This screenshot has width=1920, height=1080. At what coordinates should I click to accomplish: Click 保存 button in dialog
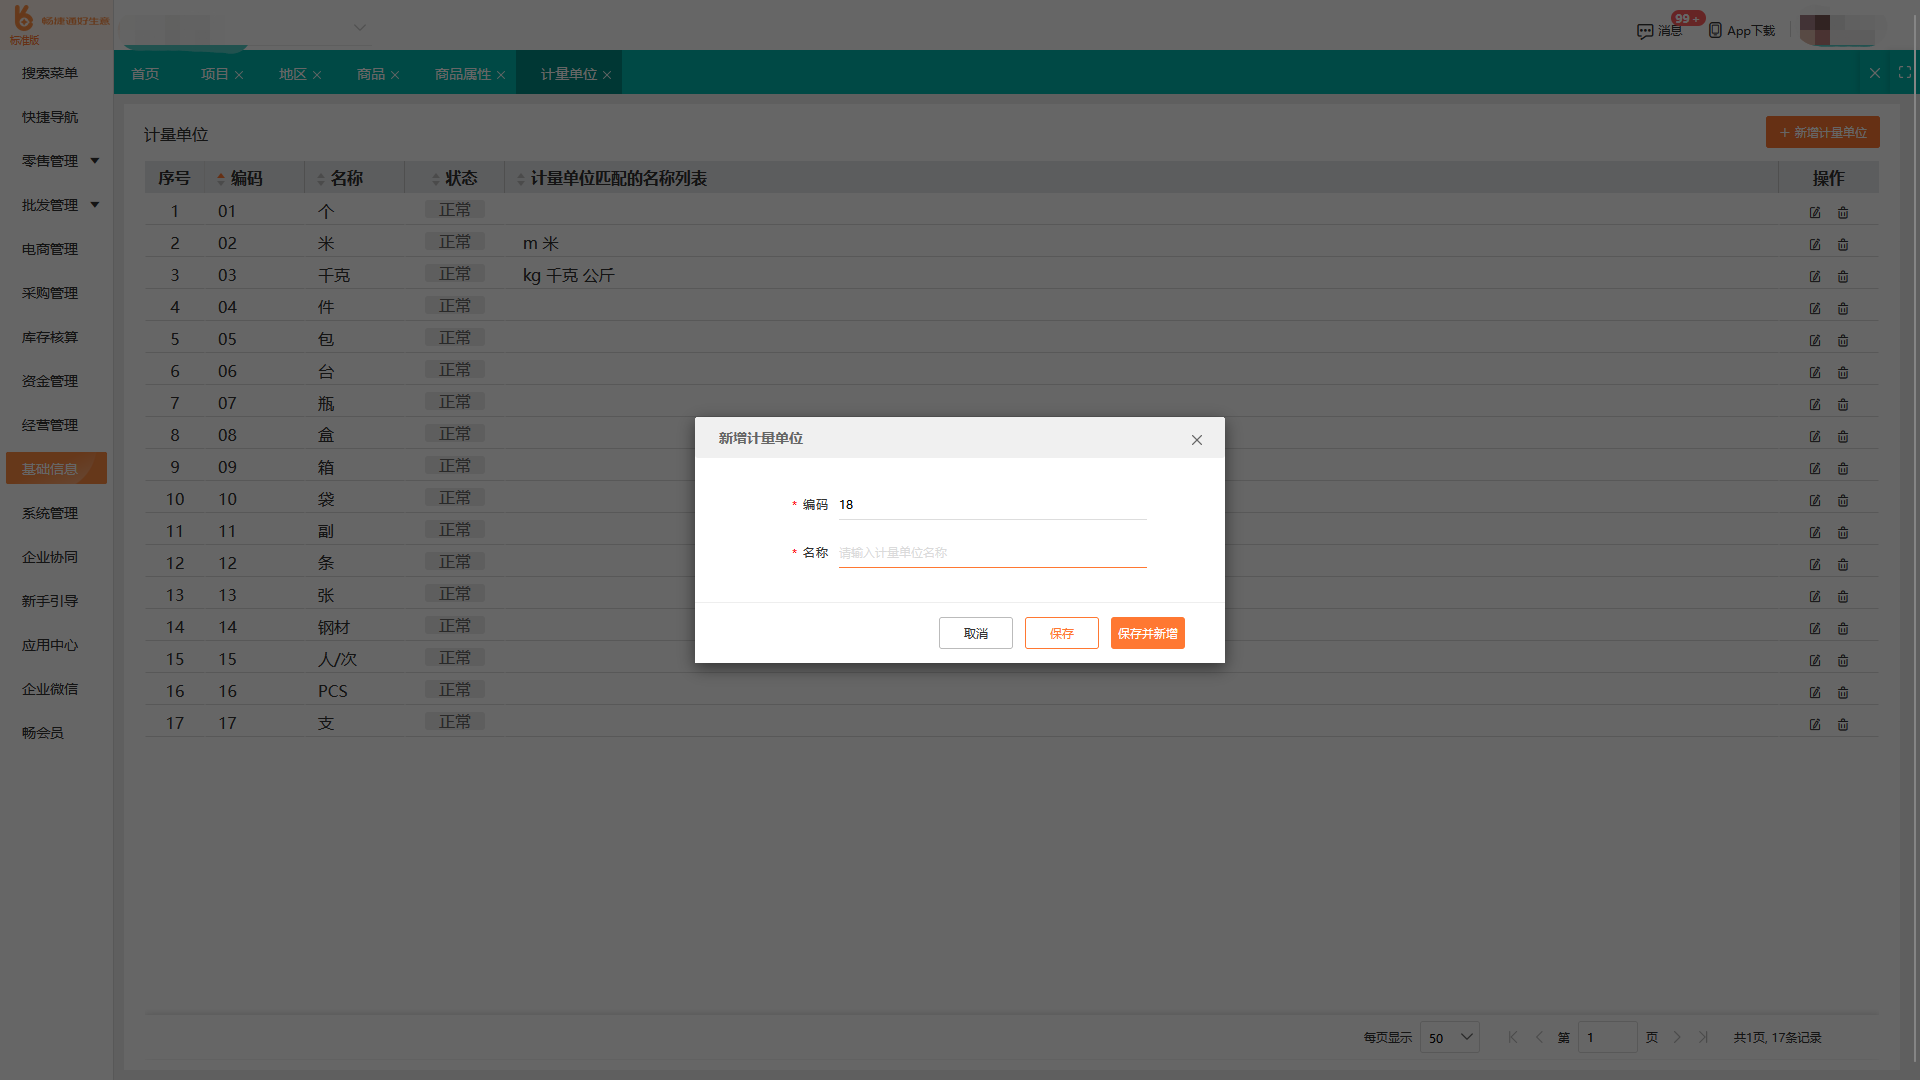[x=1062, y=633]
